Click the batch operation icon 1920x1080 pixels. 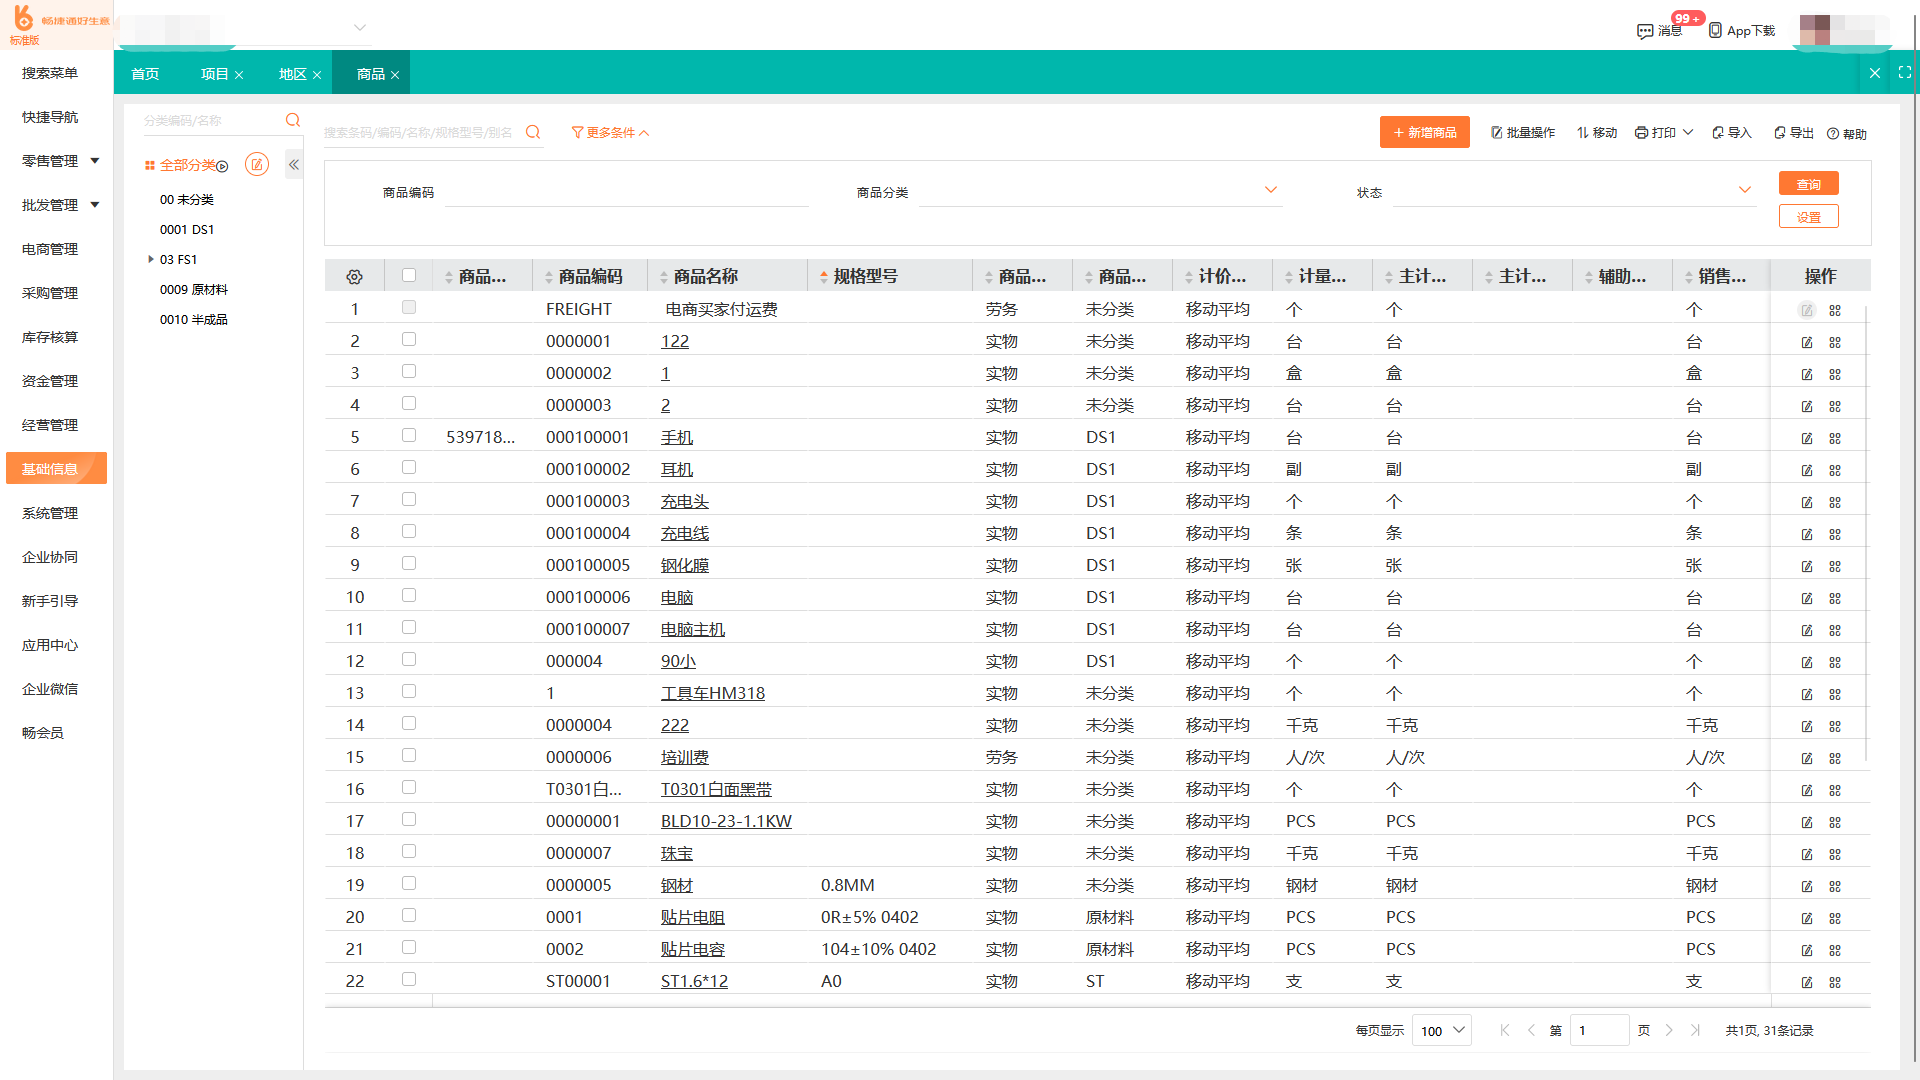click(x=1493, y=132)
